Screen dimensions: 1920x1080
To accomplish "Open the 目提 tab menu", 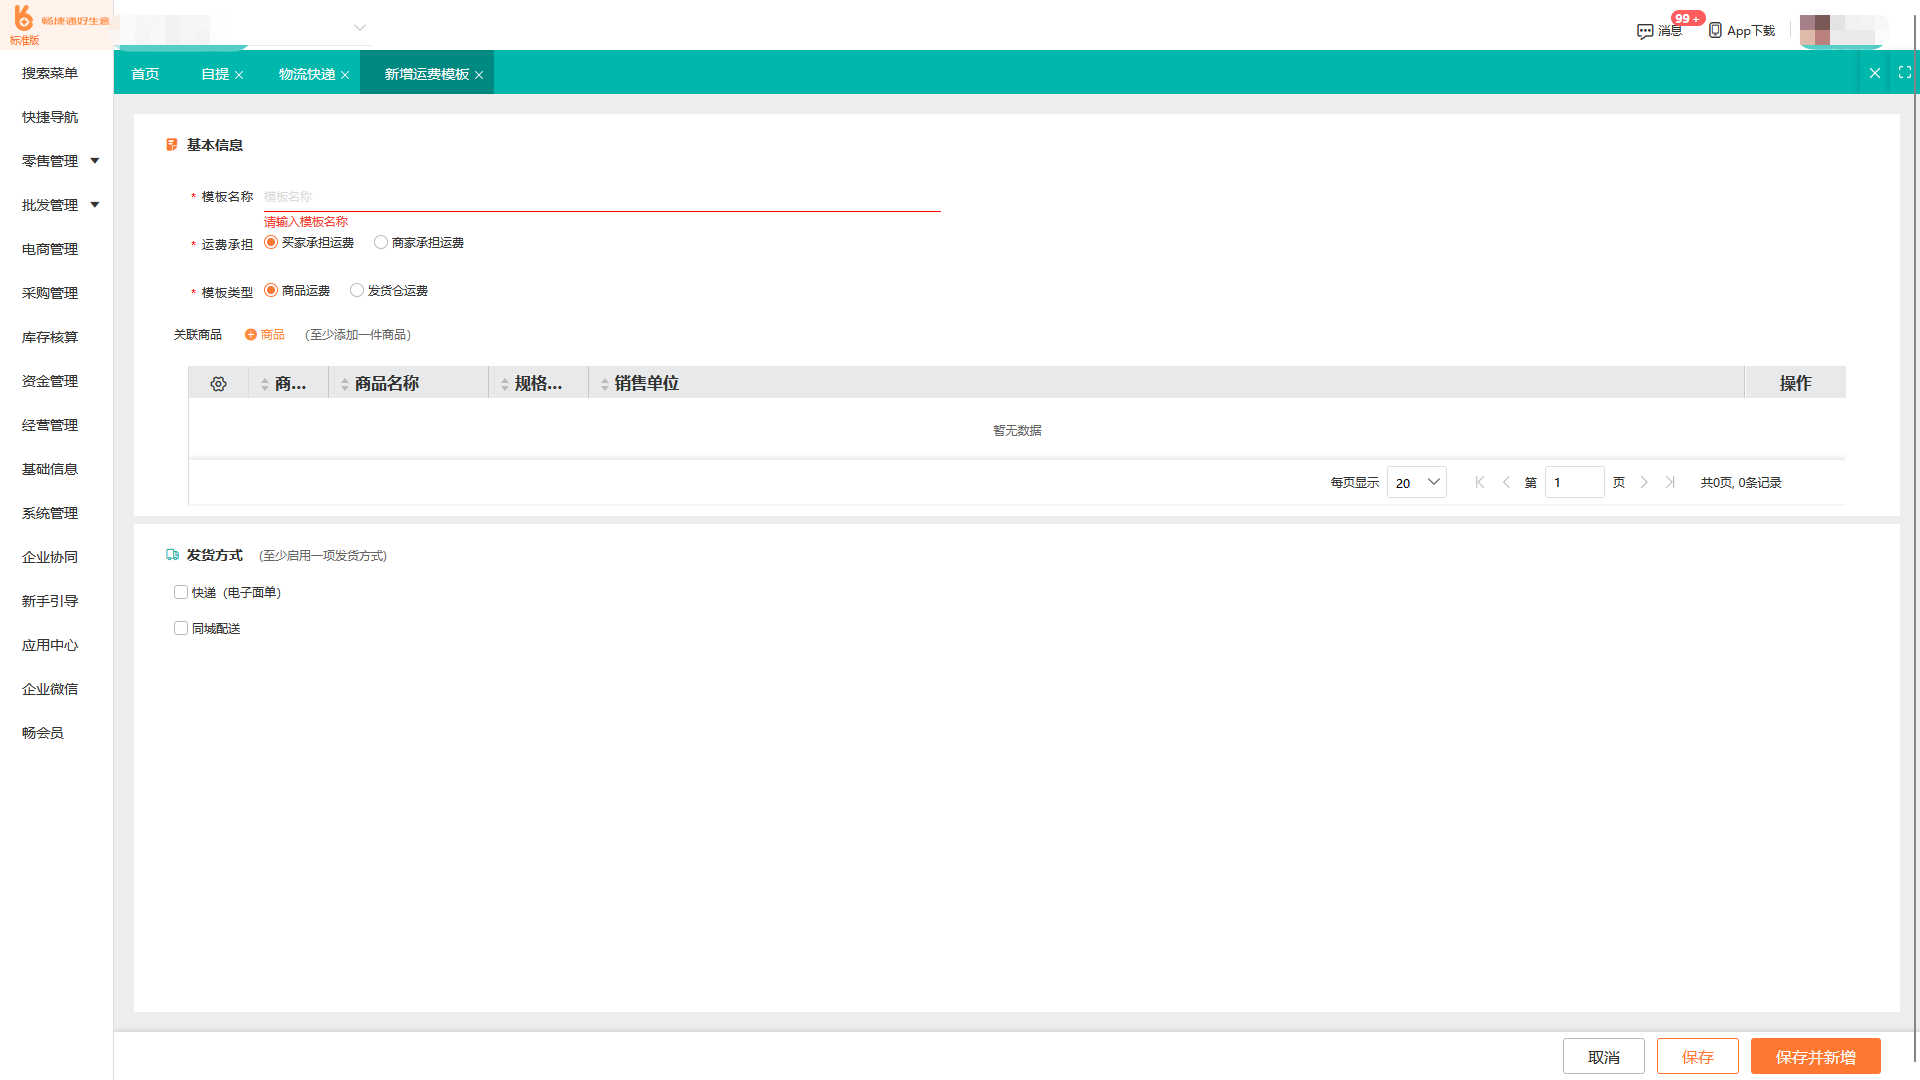I will point(214,73).
